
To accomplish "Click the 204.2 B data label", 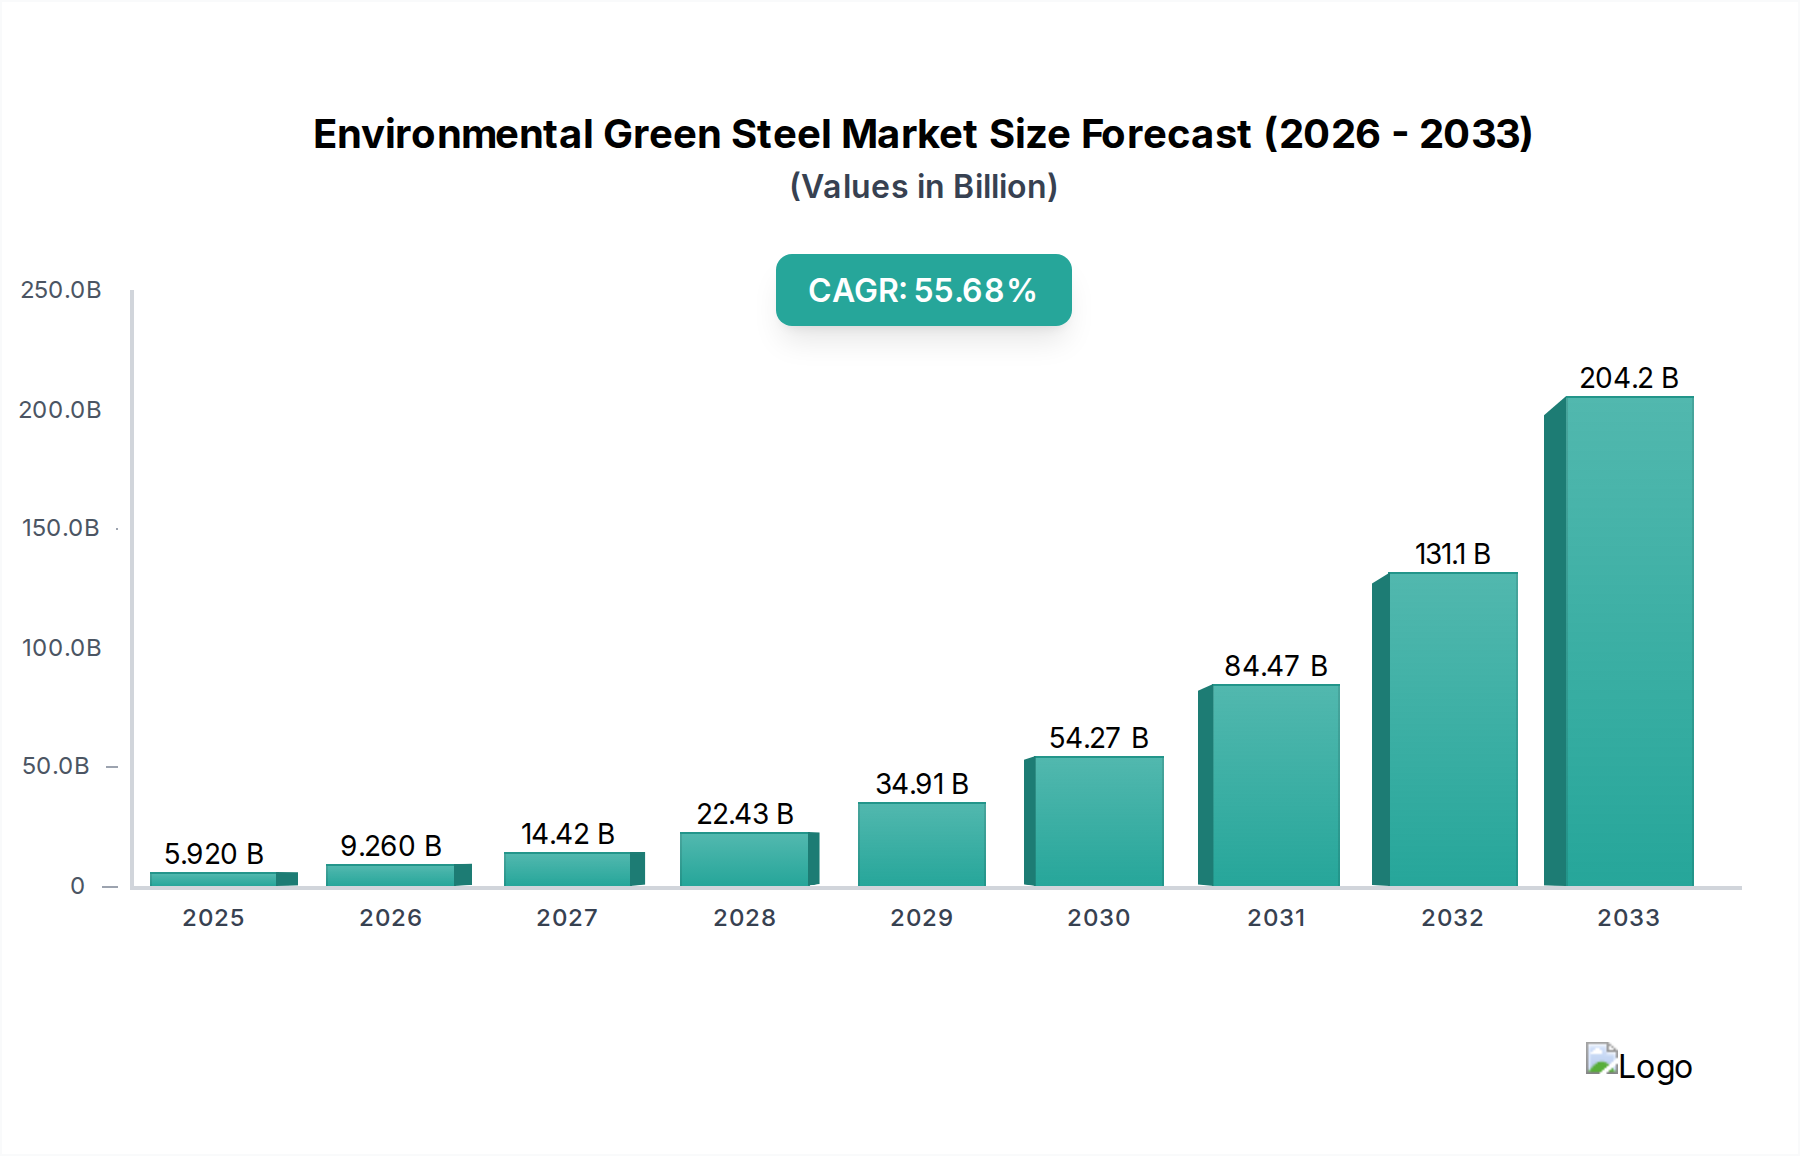I will (1630, 377).
